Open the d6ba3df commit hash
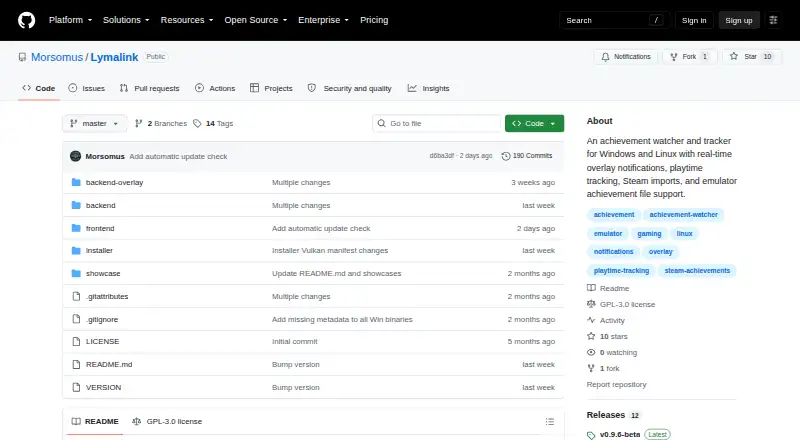The image size is (800, 440). (441, 156)
